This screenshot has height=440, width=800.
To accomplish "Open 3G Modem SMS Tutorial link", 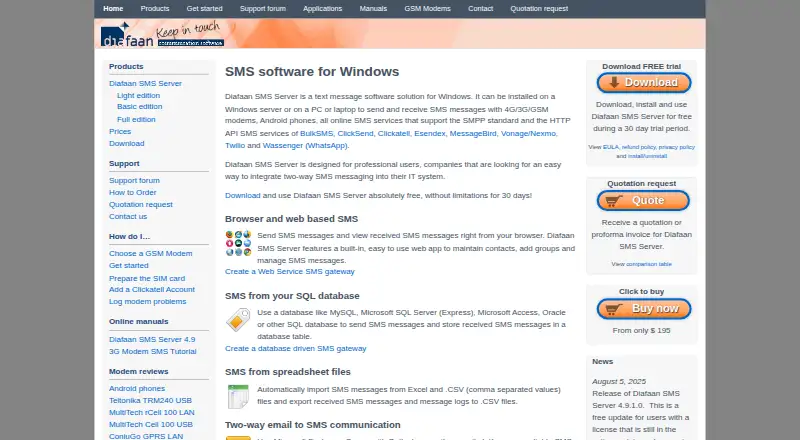I will (x=153, y=352).
